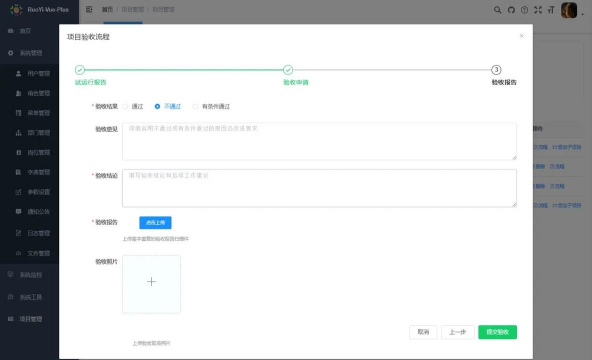Screen dimensions: 592x360
Task: Select the 有条件通过 radio option
Action: point(211,106)
